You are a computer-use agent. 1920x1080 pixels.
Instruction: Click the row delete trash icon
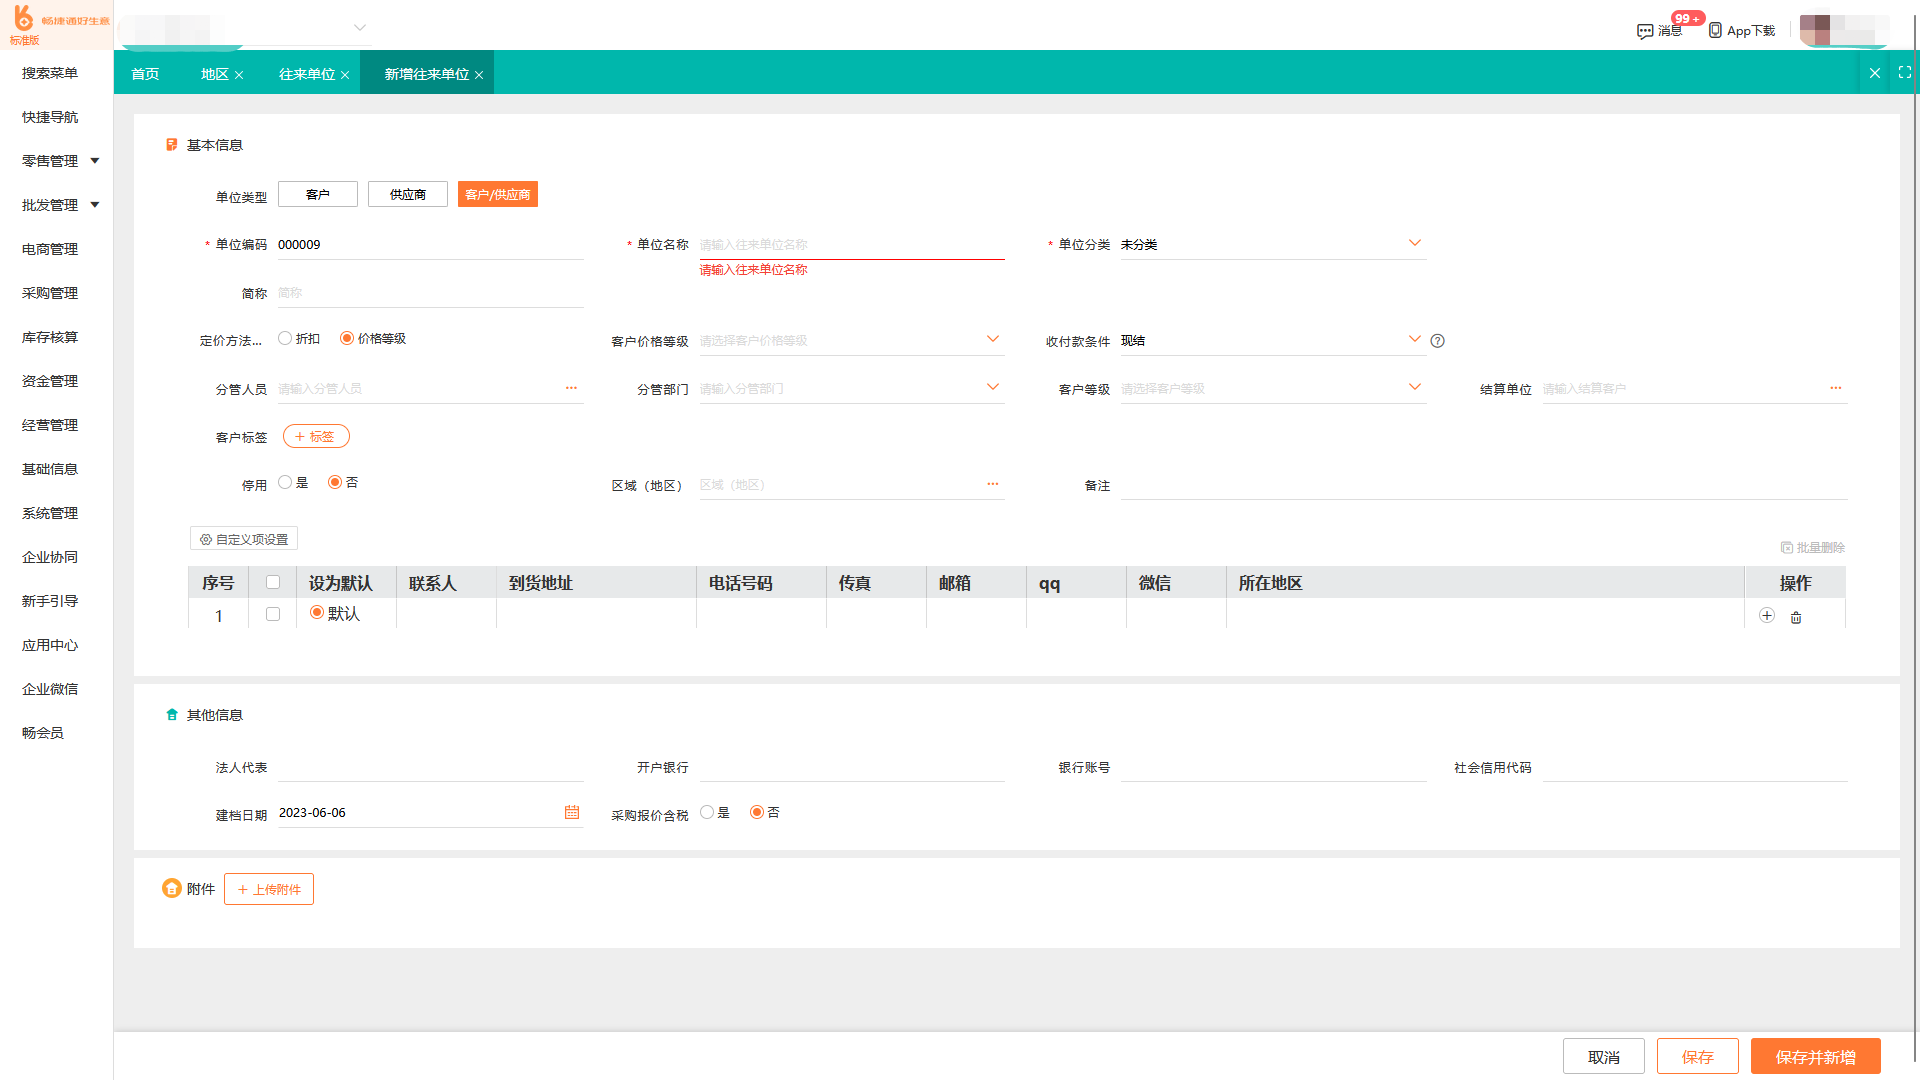pos(1797,616)
